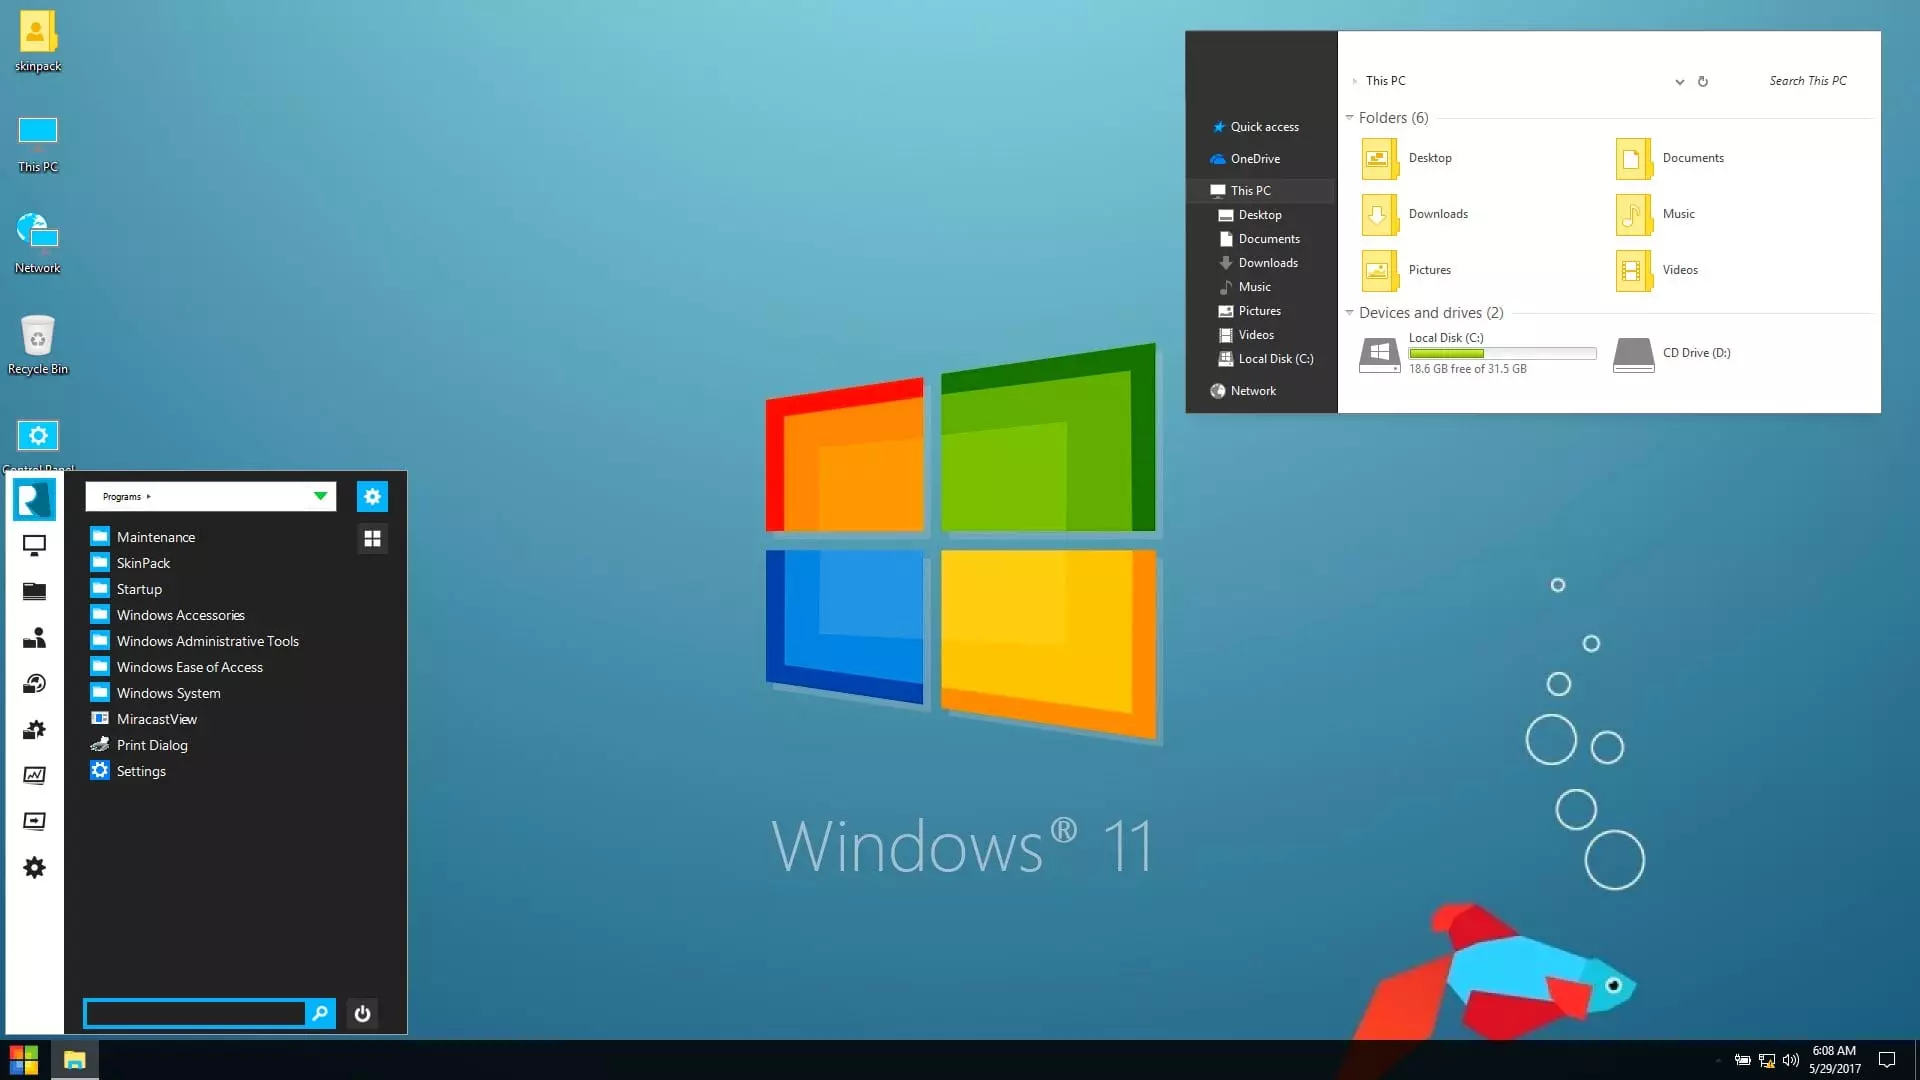Image resolution: width=1920 pixels, height=1080 pixels.
Task: Click the Windows taskbar Start button
Action: tap(22, 1060)
